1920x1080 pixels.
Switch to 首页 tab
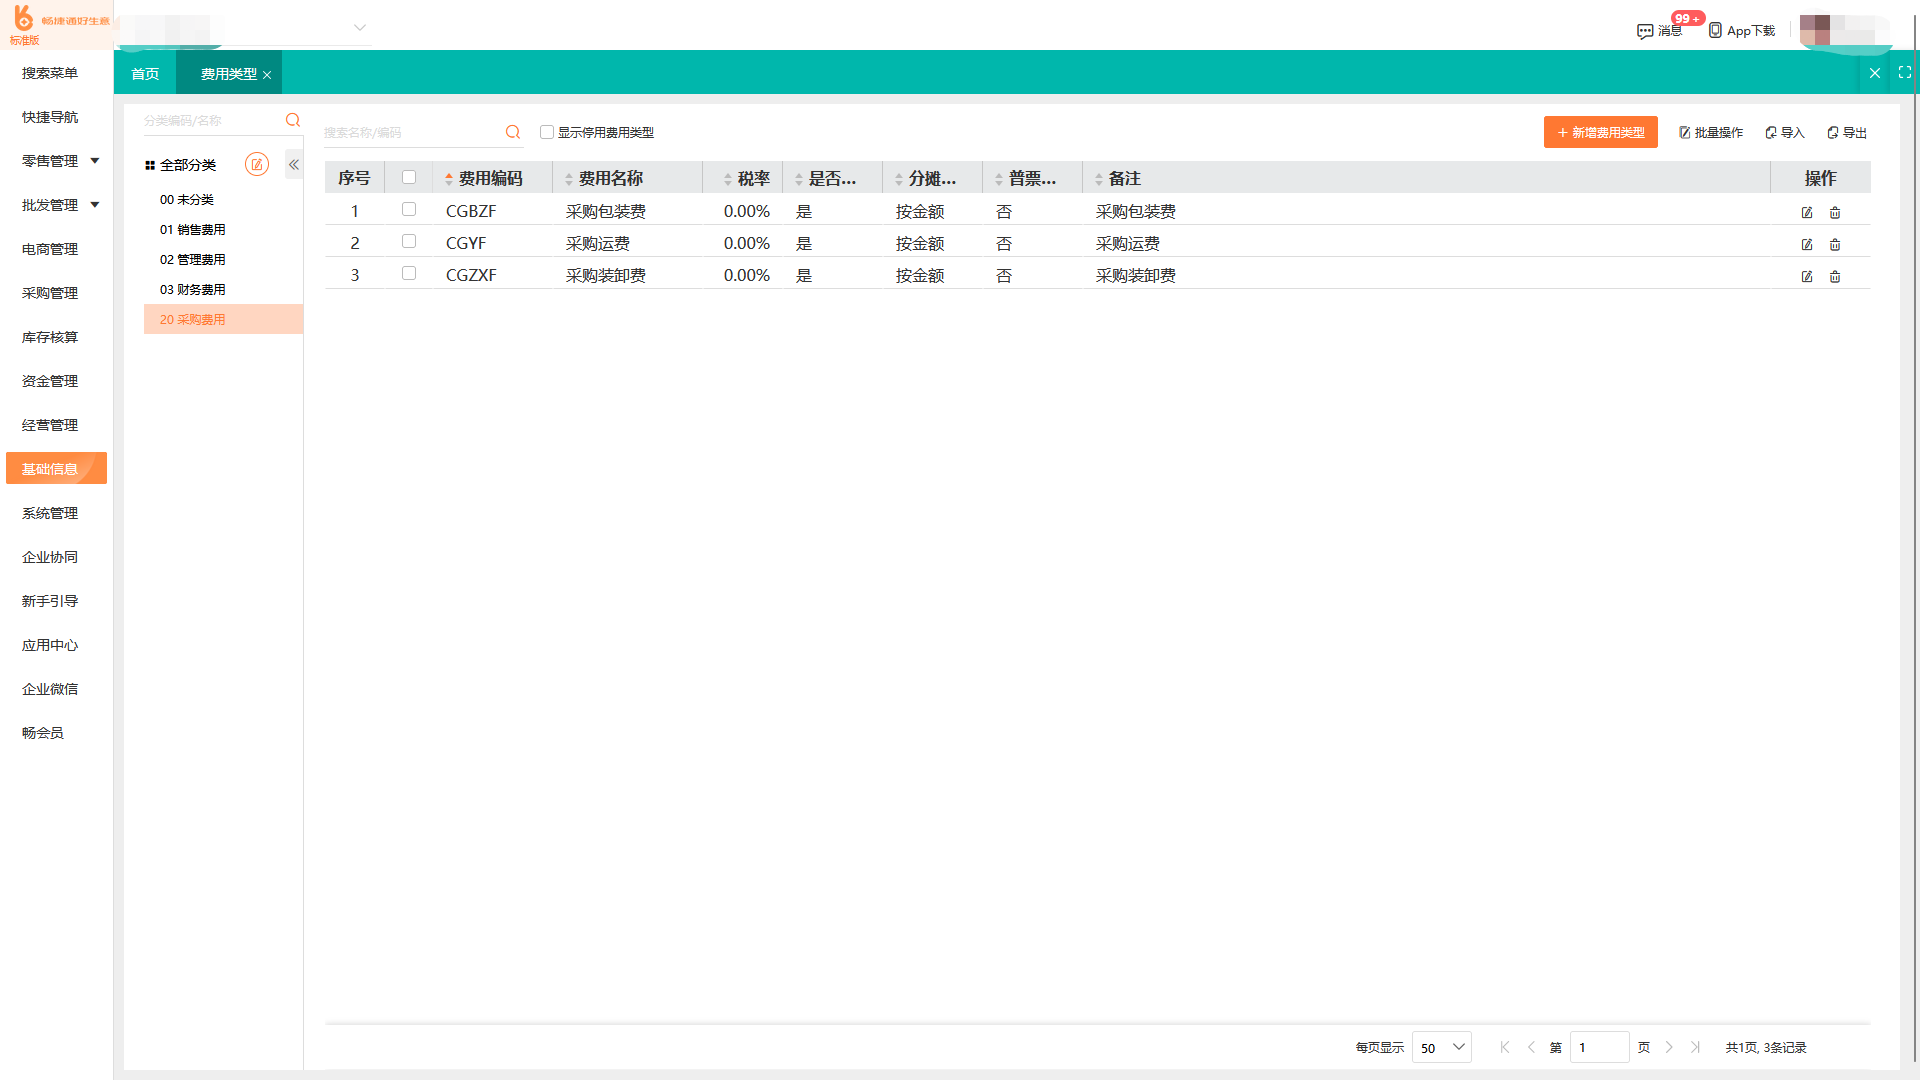[x=145, y=74]
